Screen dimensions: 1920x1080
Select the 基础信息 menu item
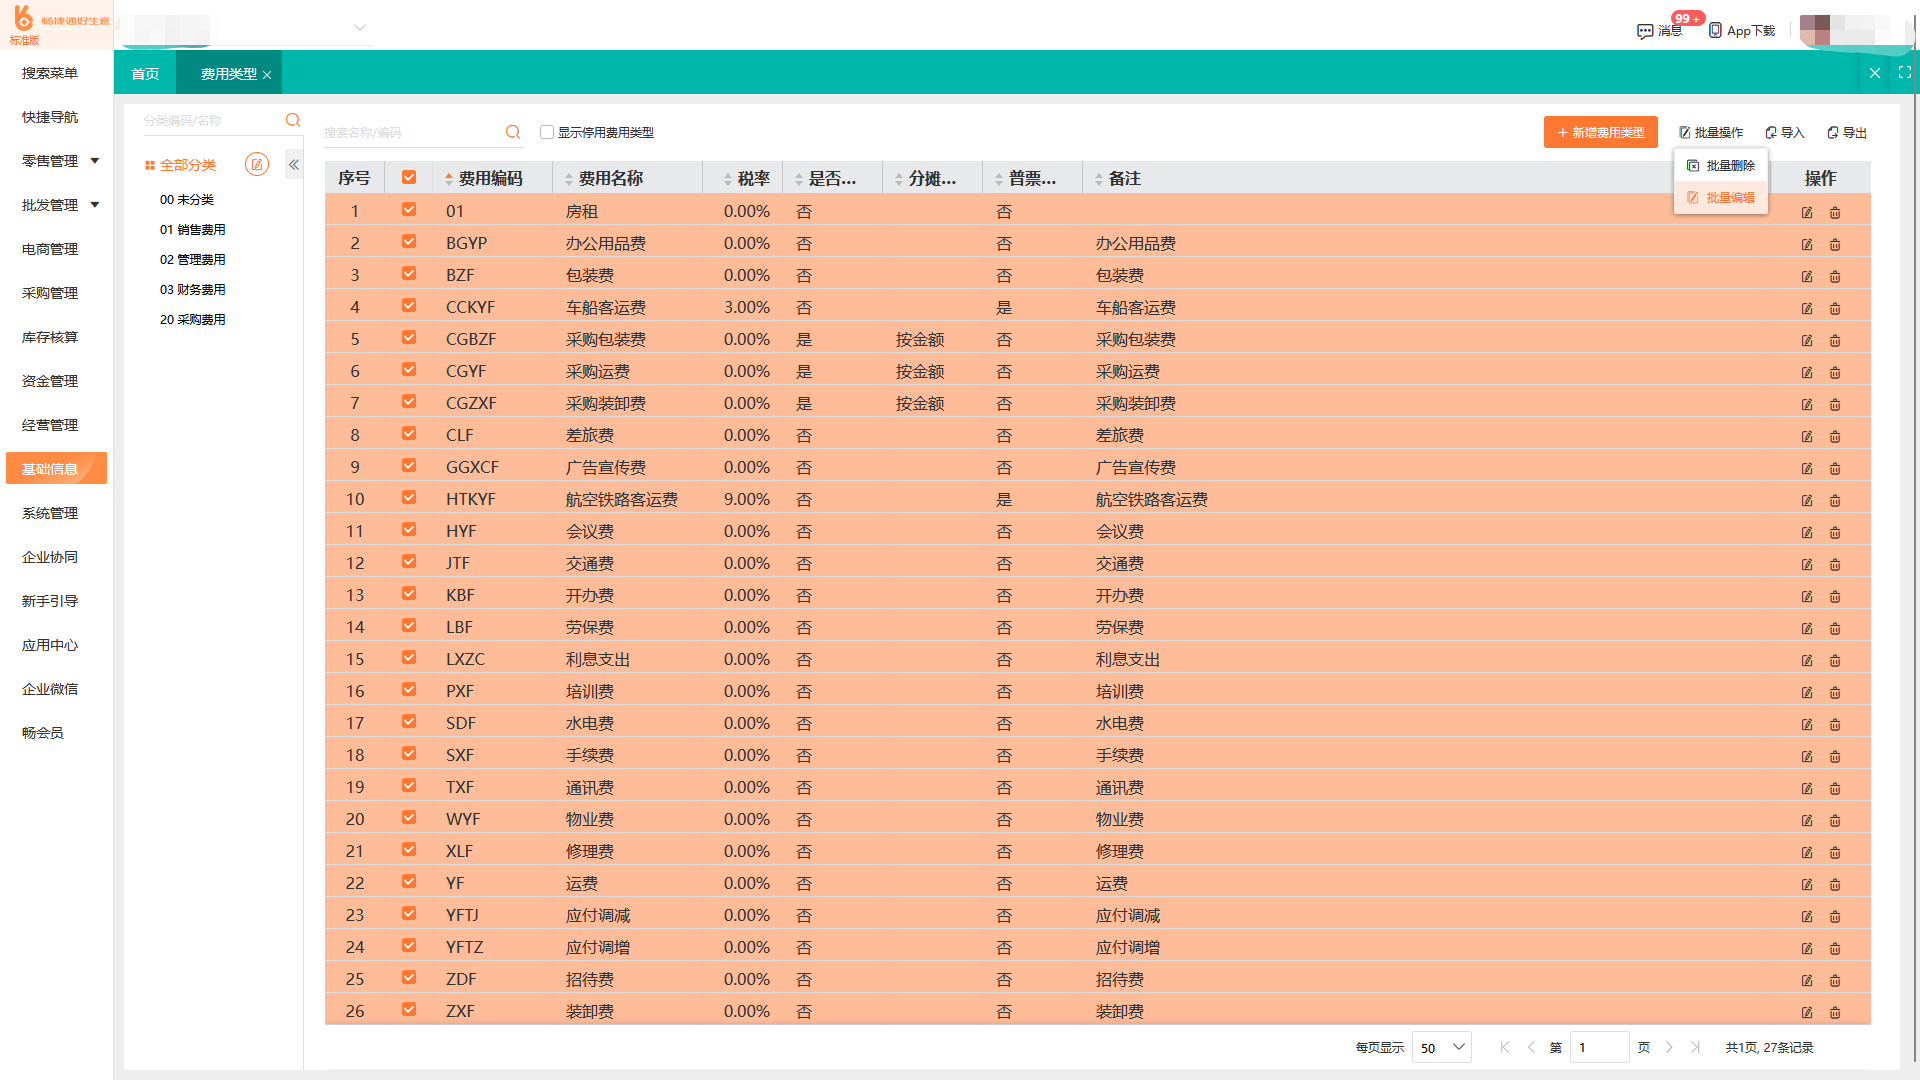point(53,468)
